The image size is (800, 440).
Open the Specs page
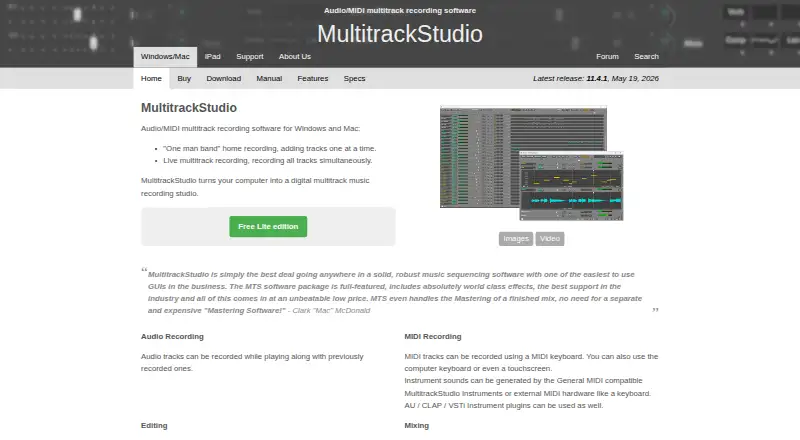coord(354,79)
